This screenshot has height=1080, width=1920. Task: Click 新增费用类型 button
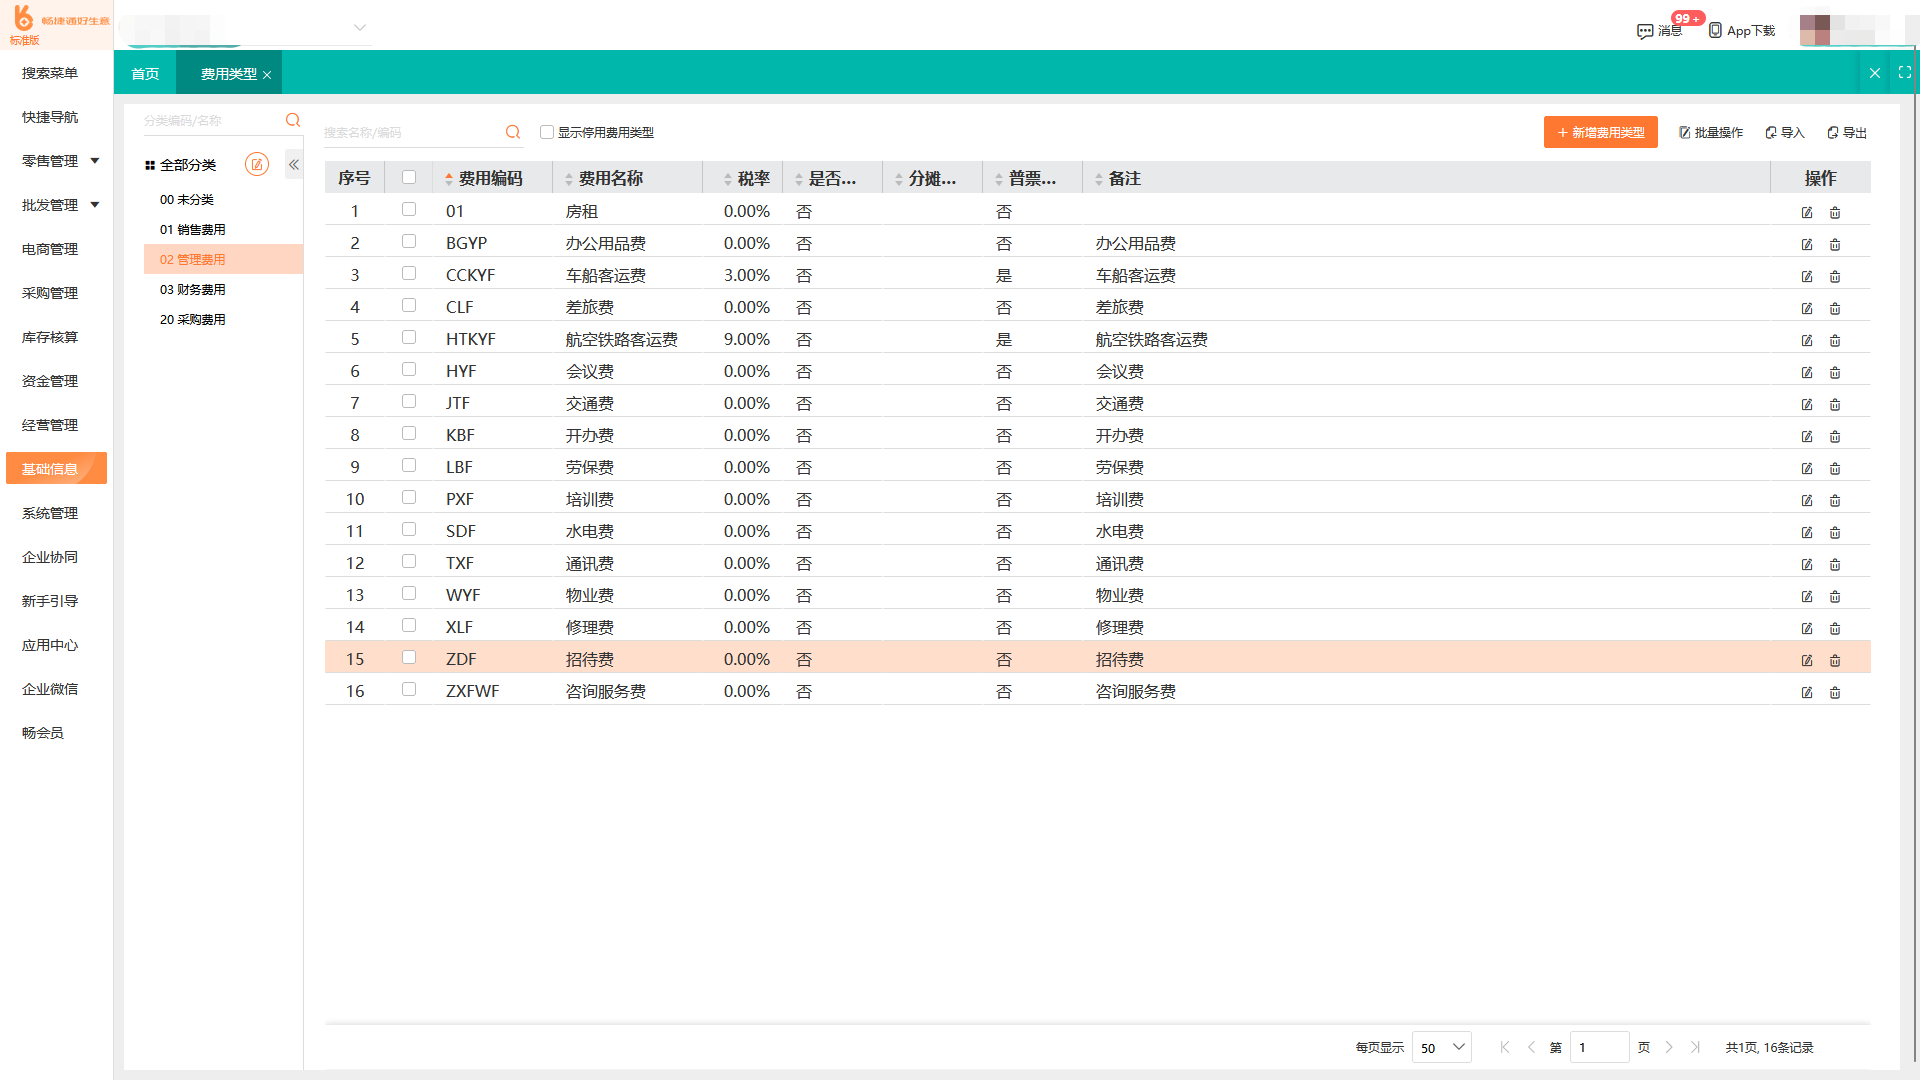tap(1600, 131)
